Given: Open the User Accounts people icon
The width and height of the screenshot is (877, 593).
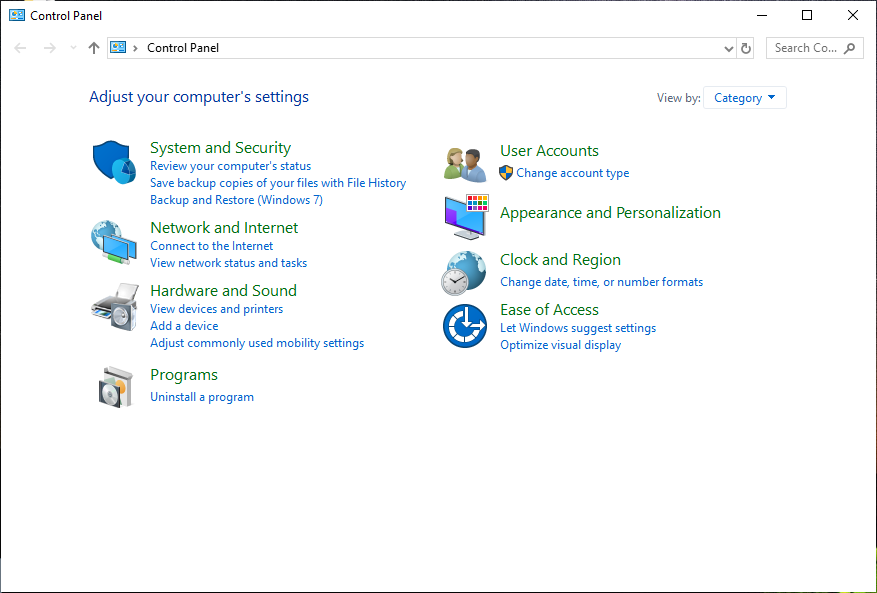Looking at the screenshot, I should (x=465, y=164).
